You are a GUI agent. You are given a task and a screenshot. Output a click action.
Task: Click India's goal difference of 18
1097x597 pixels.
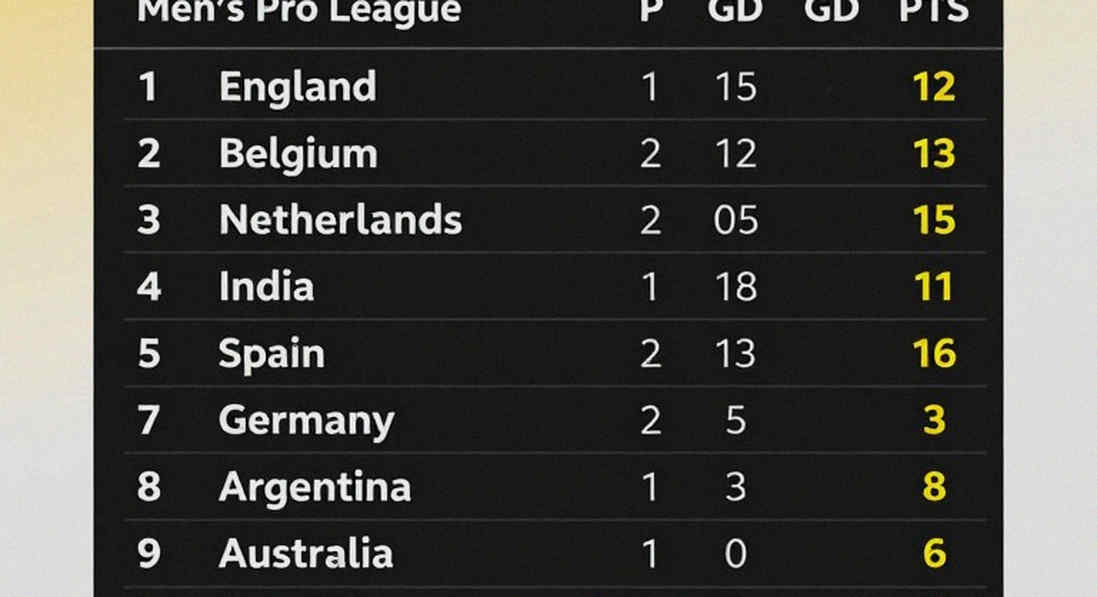tap(736, 286)
